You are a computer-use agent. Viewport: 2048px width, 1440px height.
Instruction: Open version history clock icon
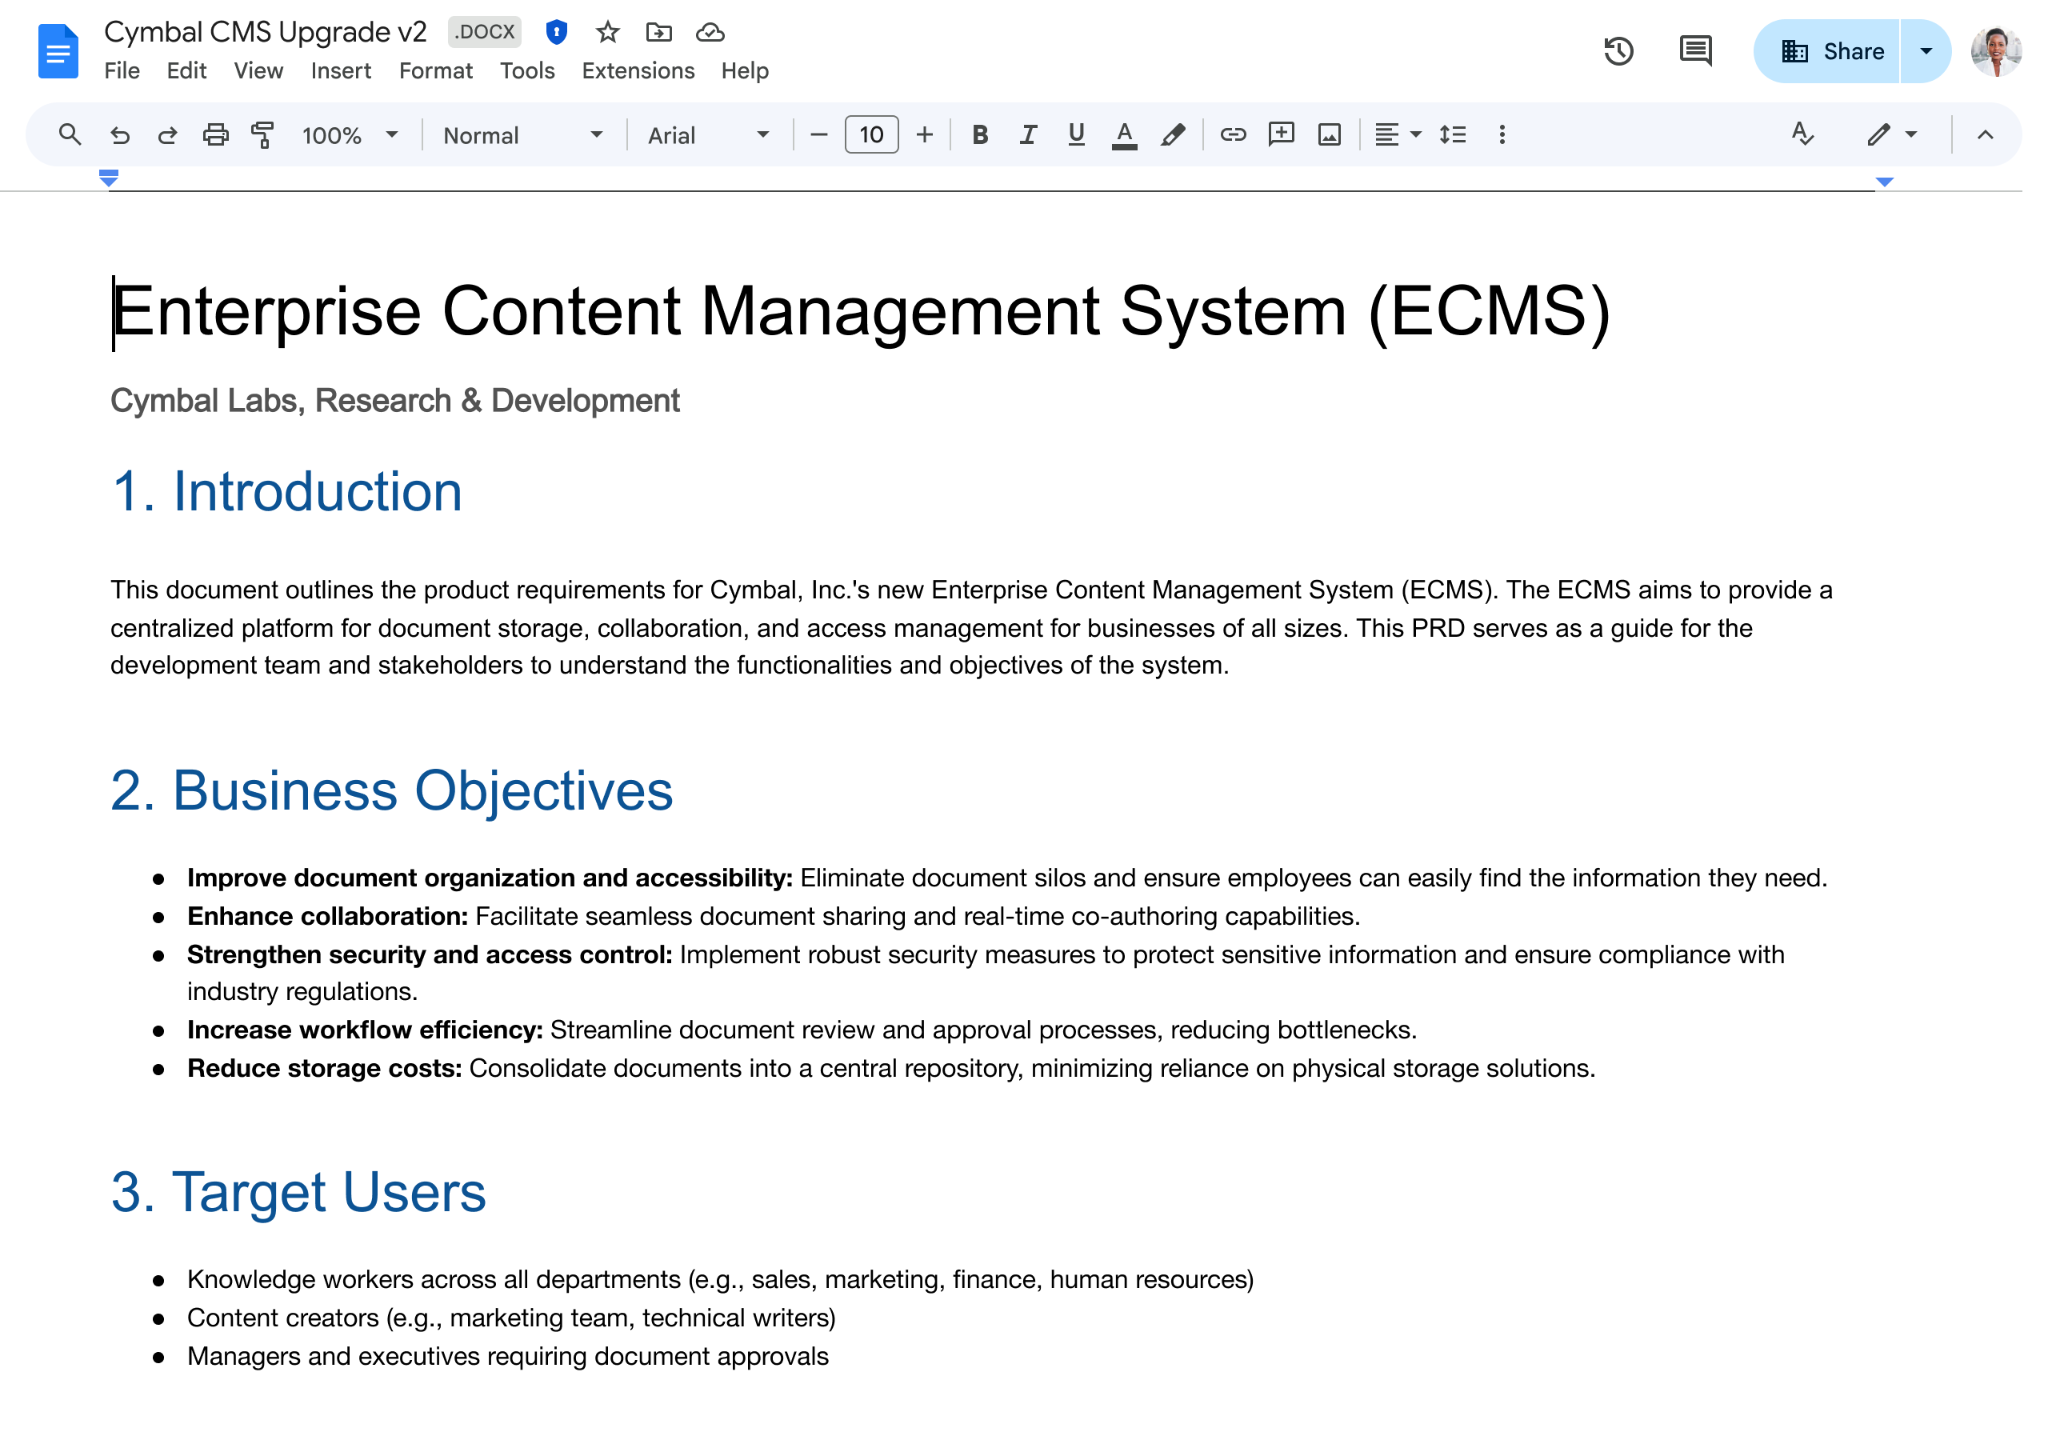1618,51
